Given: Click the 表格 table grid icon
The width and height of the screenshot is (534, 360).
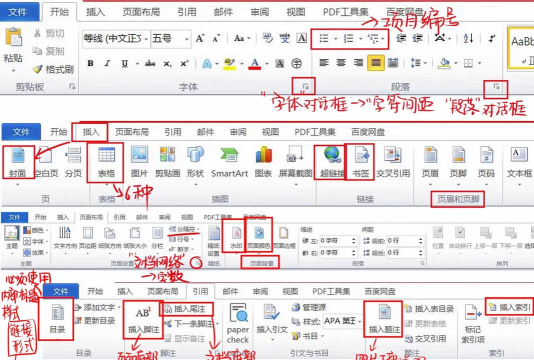Looking at the screenshot, I should point(107,155).
